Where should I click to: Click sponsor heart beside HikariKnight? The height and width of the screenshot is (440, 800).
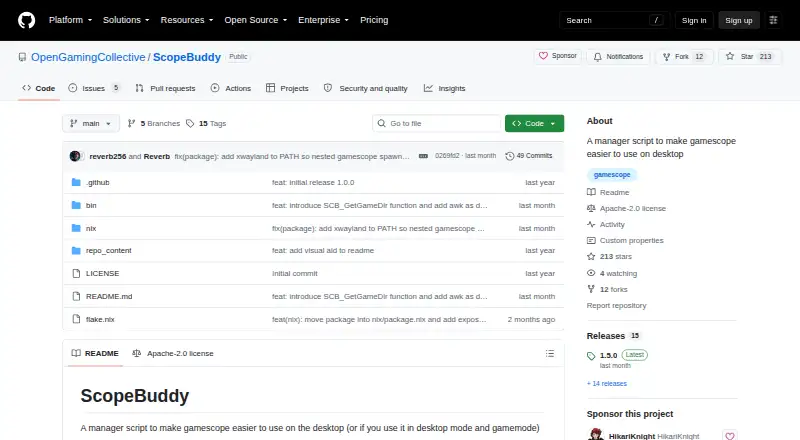[730, 435]
